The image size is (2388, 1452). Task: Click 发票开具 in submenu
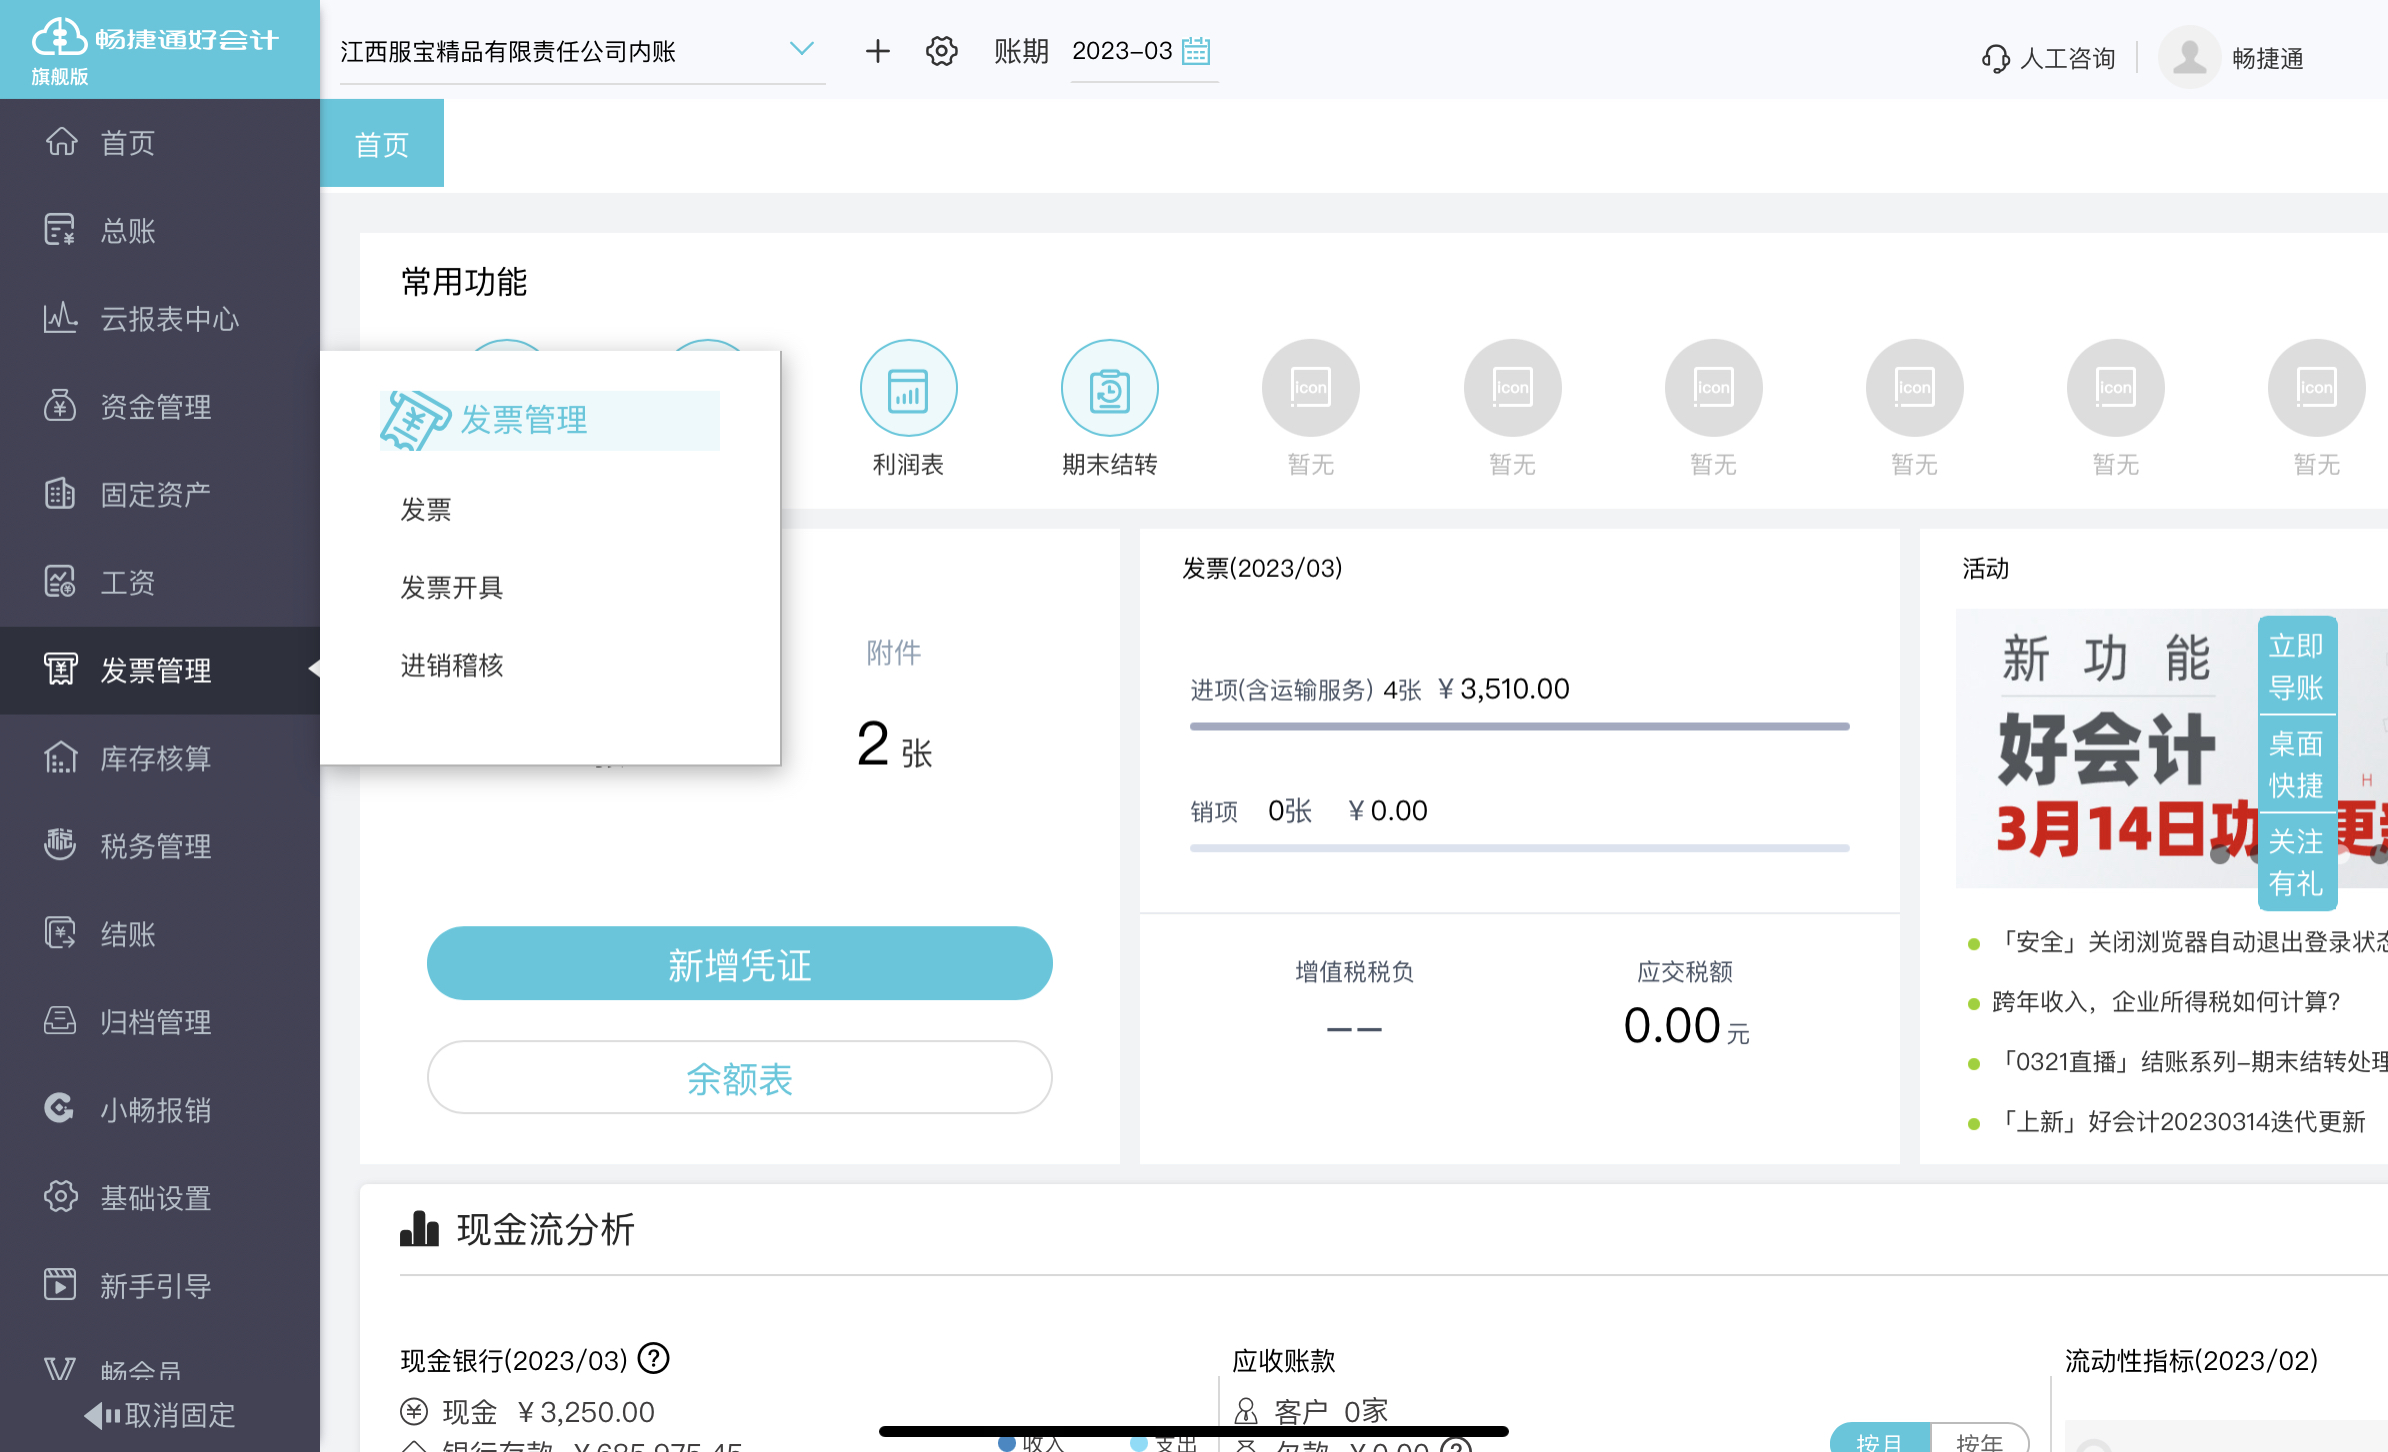click(x=452, y=585)
